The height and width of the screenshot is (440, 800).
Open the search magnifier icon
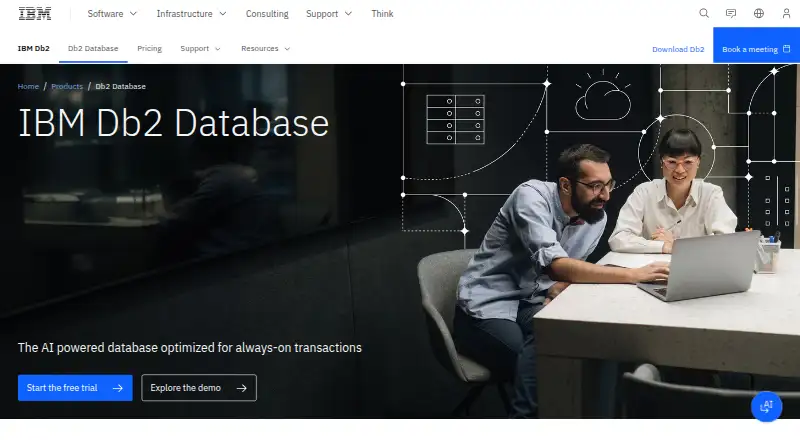click(704, 13)
